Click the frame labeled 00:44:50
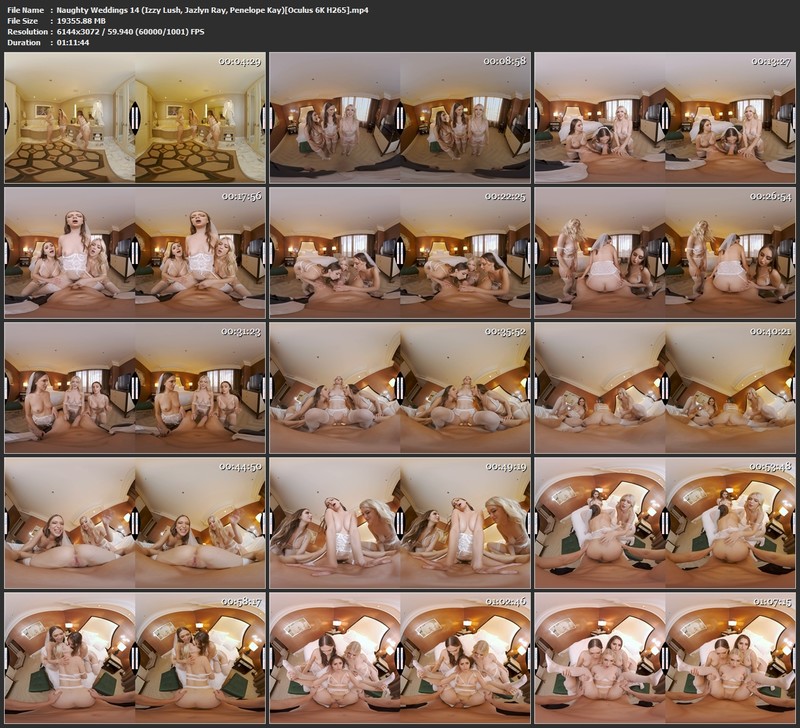Screen dimensions: 800x728 [x=135, y=522]
